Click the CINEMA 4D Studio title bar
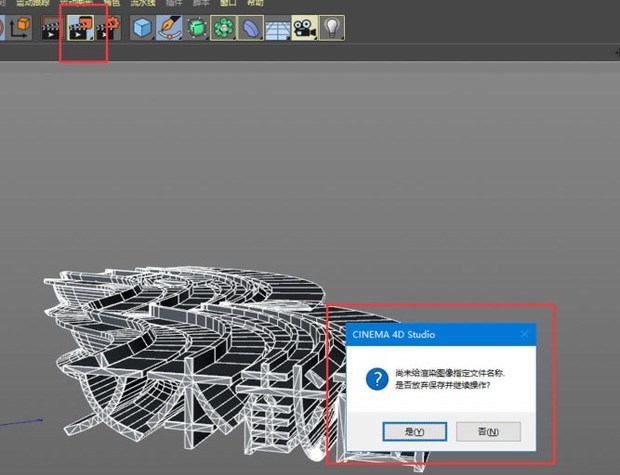 [430, 333]
